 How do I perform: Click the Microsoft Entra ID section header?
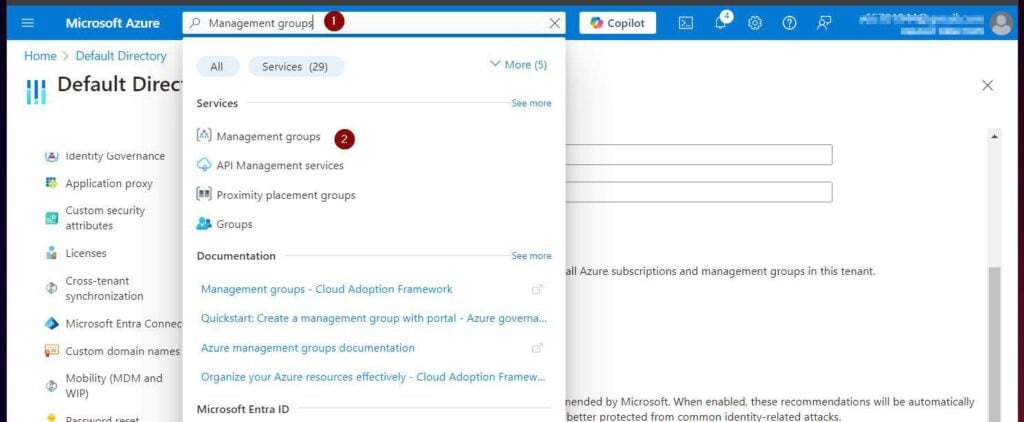242,409
